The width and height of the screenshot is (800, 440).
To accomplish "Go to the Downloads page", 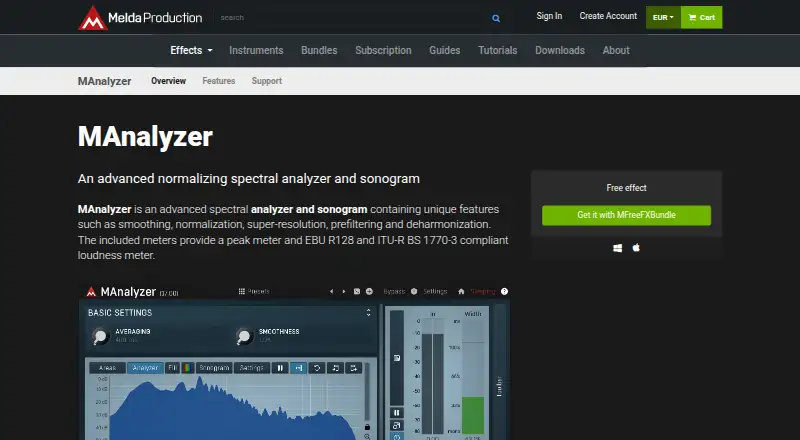I will tap(560, 51).
